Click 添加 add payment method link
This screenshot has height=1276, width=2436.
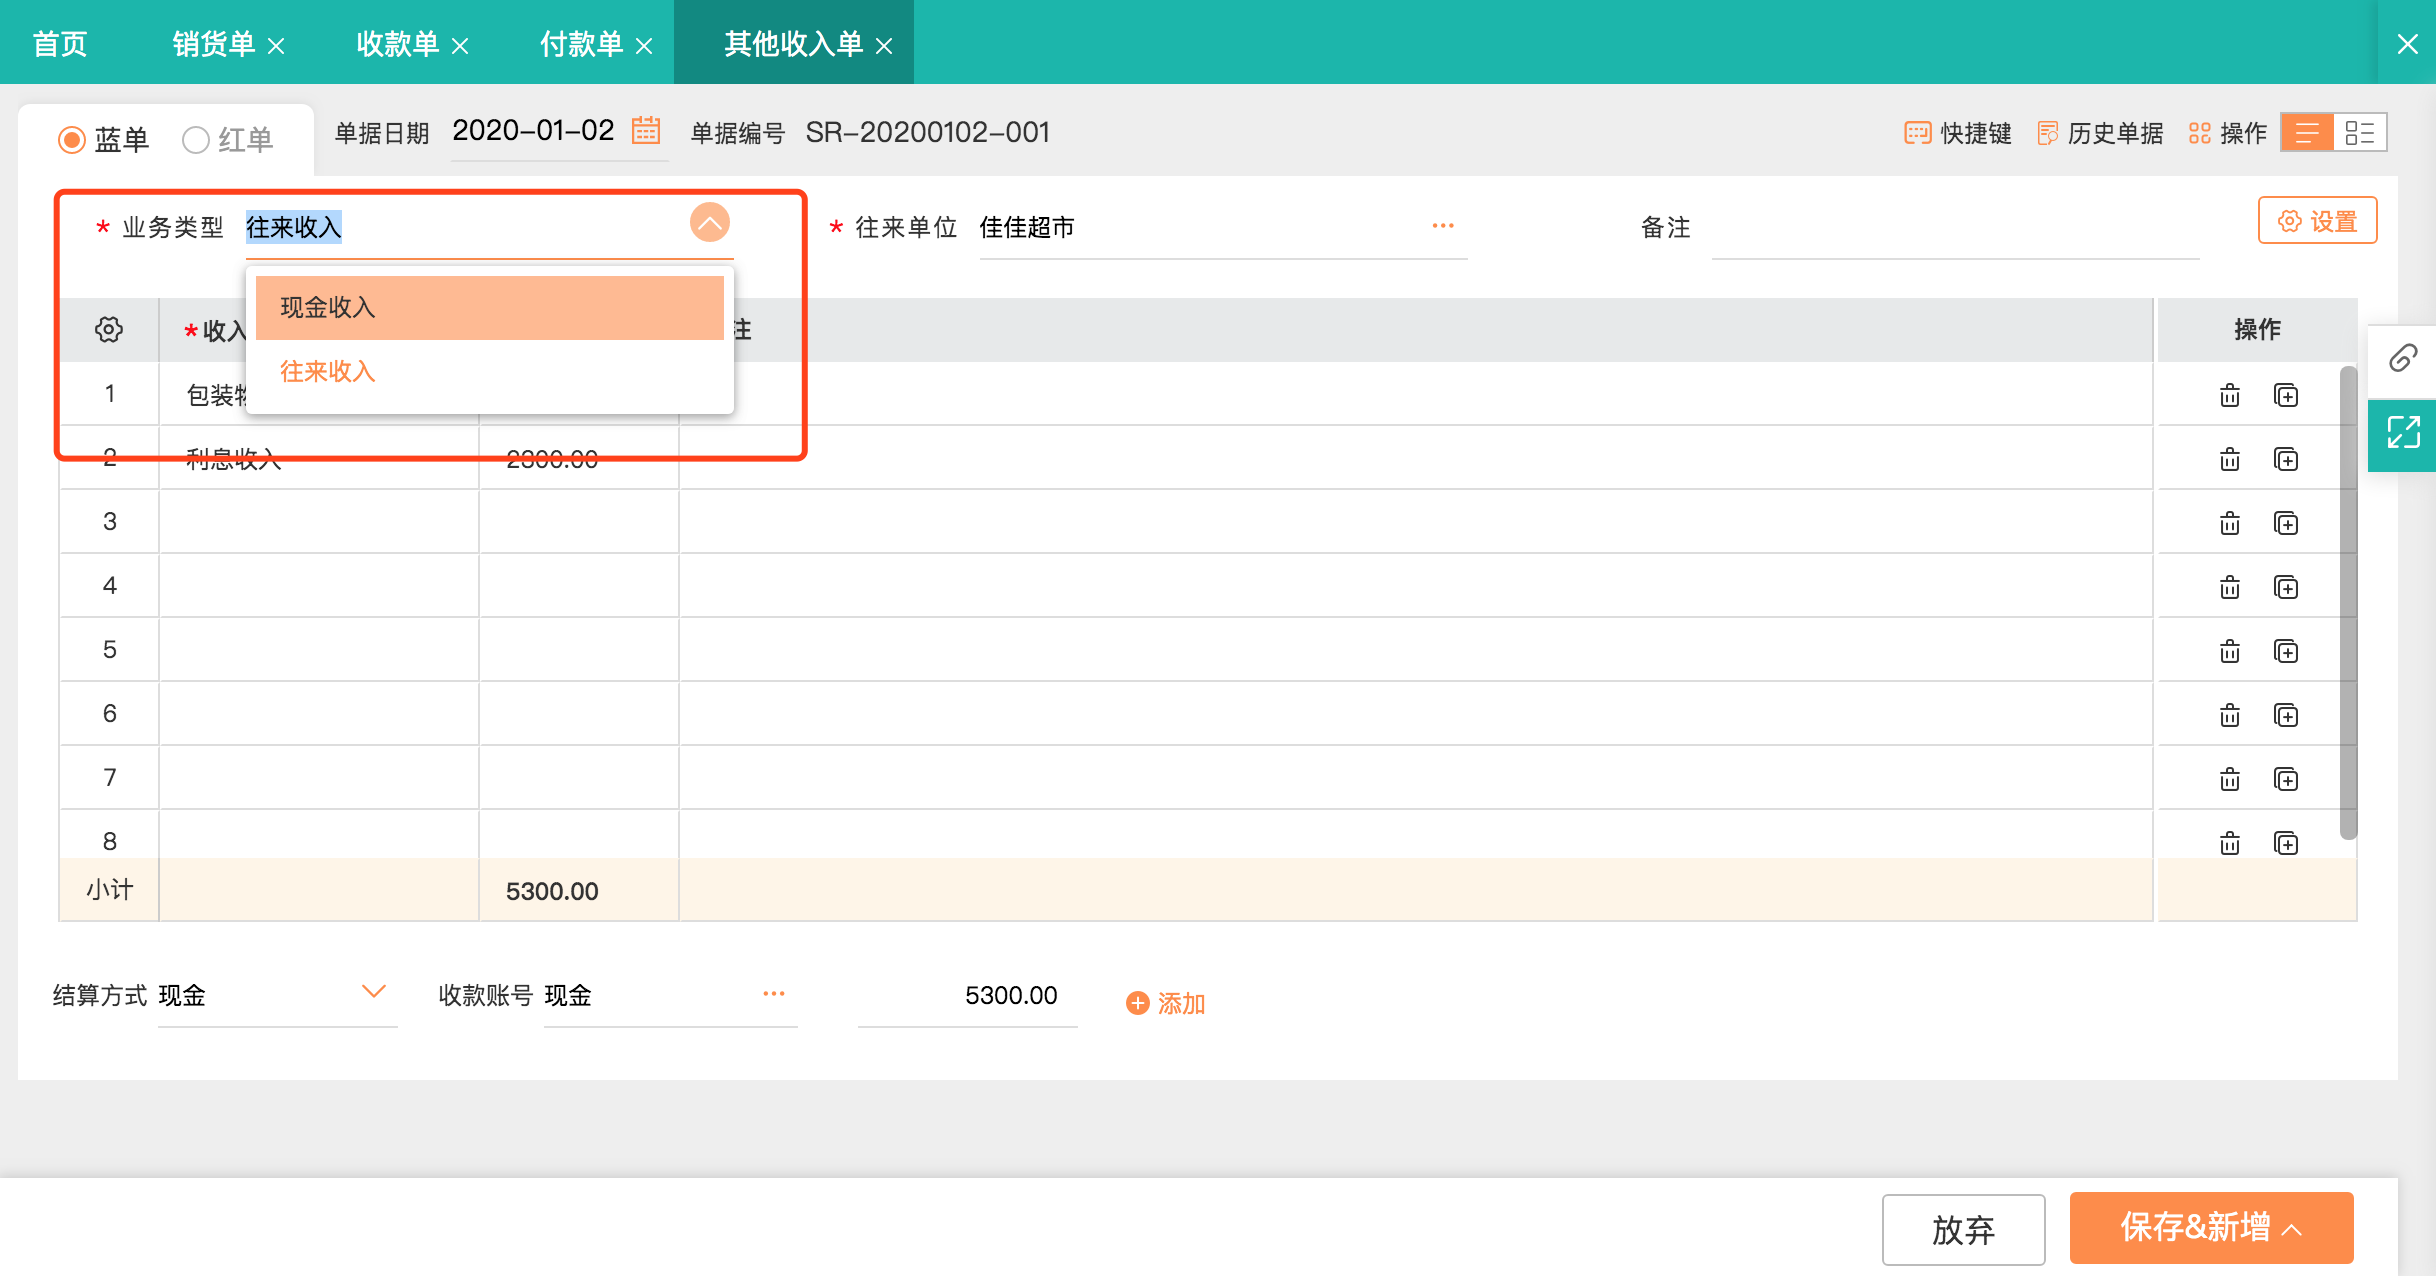coord(1165,1002)
